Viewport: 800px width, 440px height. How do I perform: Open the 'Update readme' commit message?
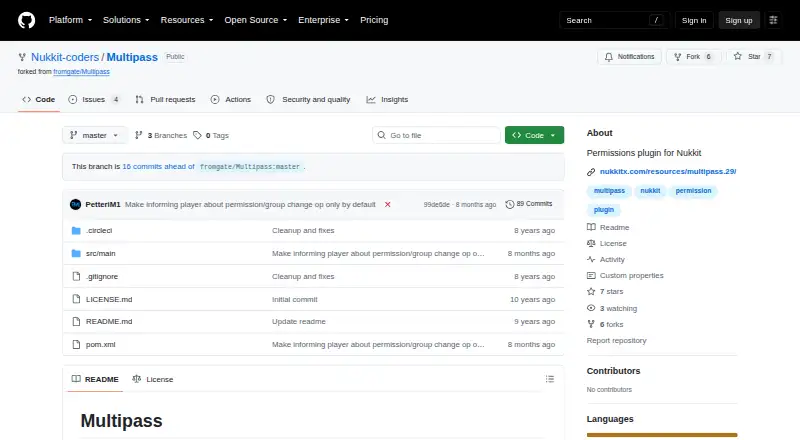(298, 321)
